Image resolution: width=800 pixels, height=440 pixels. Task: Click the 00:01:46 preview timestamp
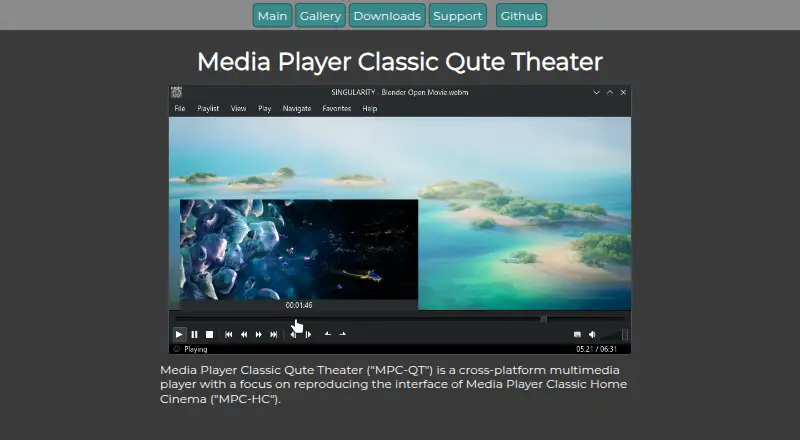point(299,305)
